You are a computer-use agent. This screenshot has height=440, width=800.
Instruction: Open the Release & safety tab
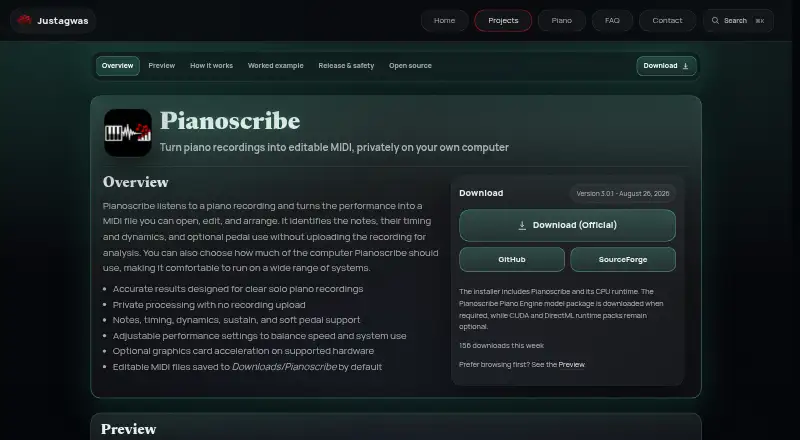coord(346,66)
